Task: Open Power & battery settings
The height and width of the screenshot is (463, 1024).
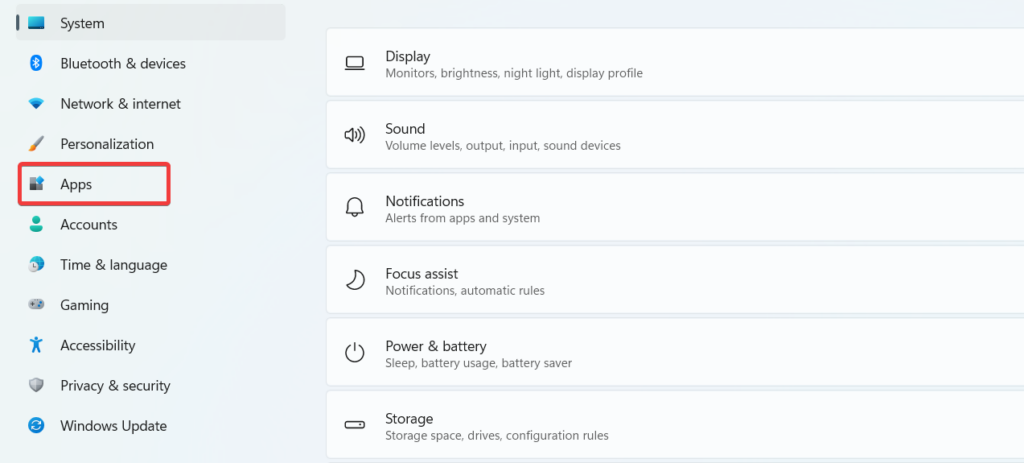Action: coord(675,353)
